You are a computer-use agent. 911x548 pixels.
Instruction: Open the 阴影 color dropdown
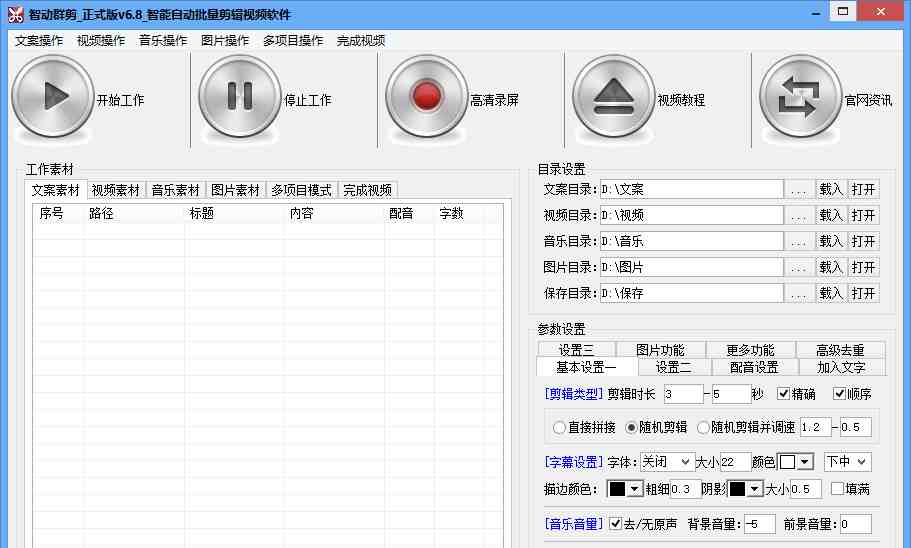(745, 489)
